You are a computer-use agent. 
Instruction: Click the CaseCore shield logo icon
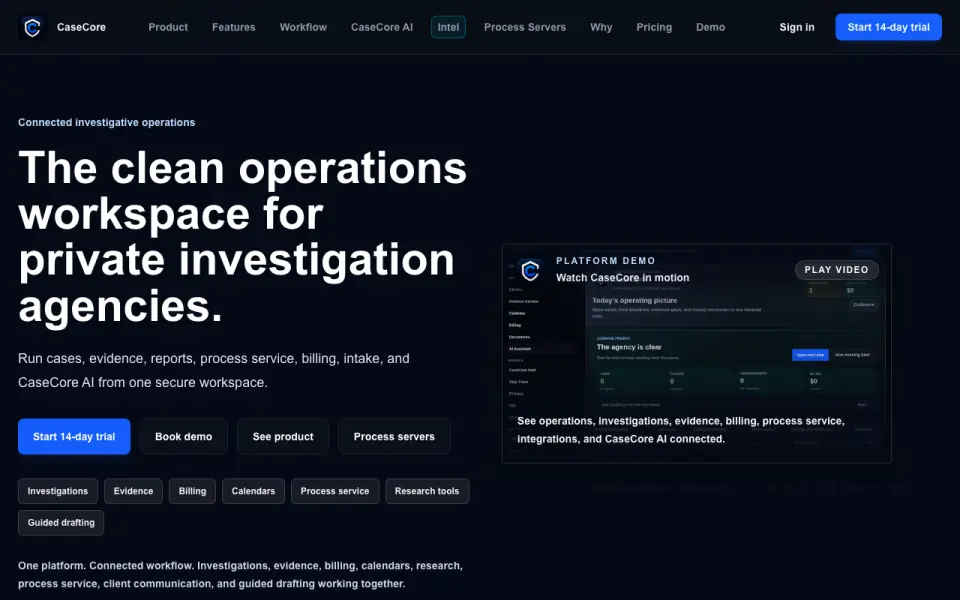coord(32,28)
